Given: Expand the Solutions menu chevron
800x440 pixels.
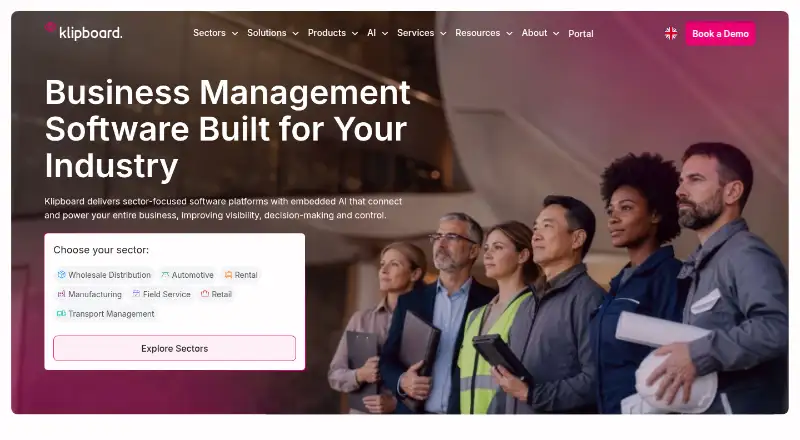Looking at the screenshot, I should (x=295, y=34).
